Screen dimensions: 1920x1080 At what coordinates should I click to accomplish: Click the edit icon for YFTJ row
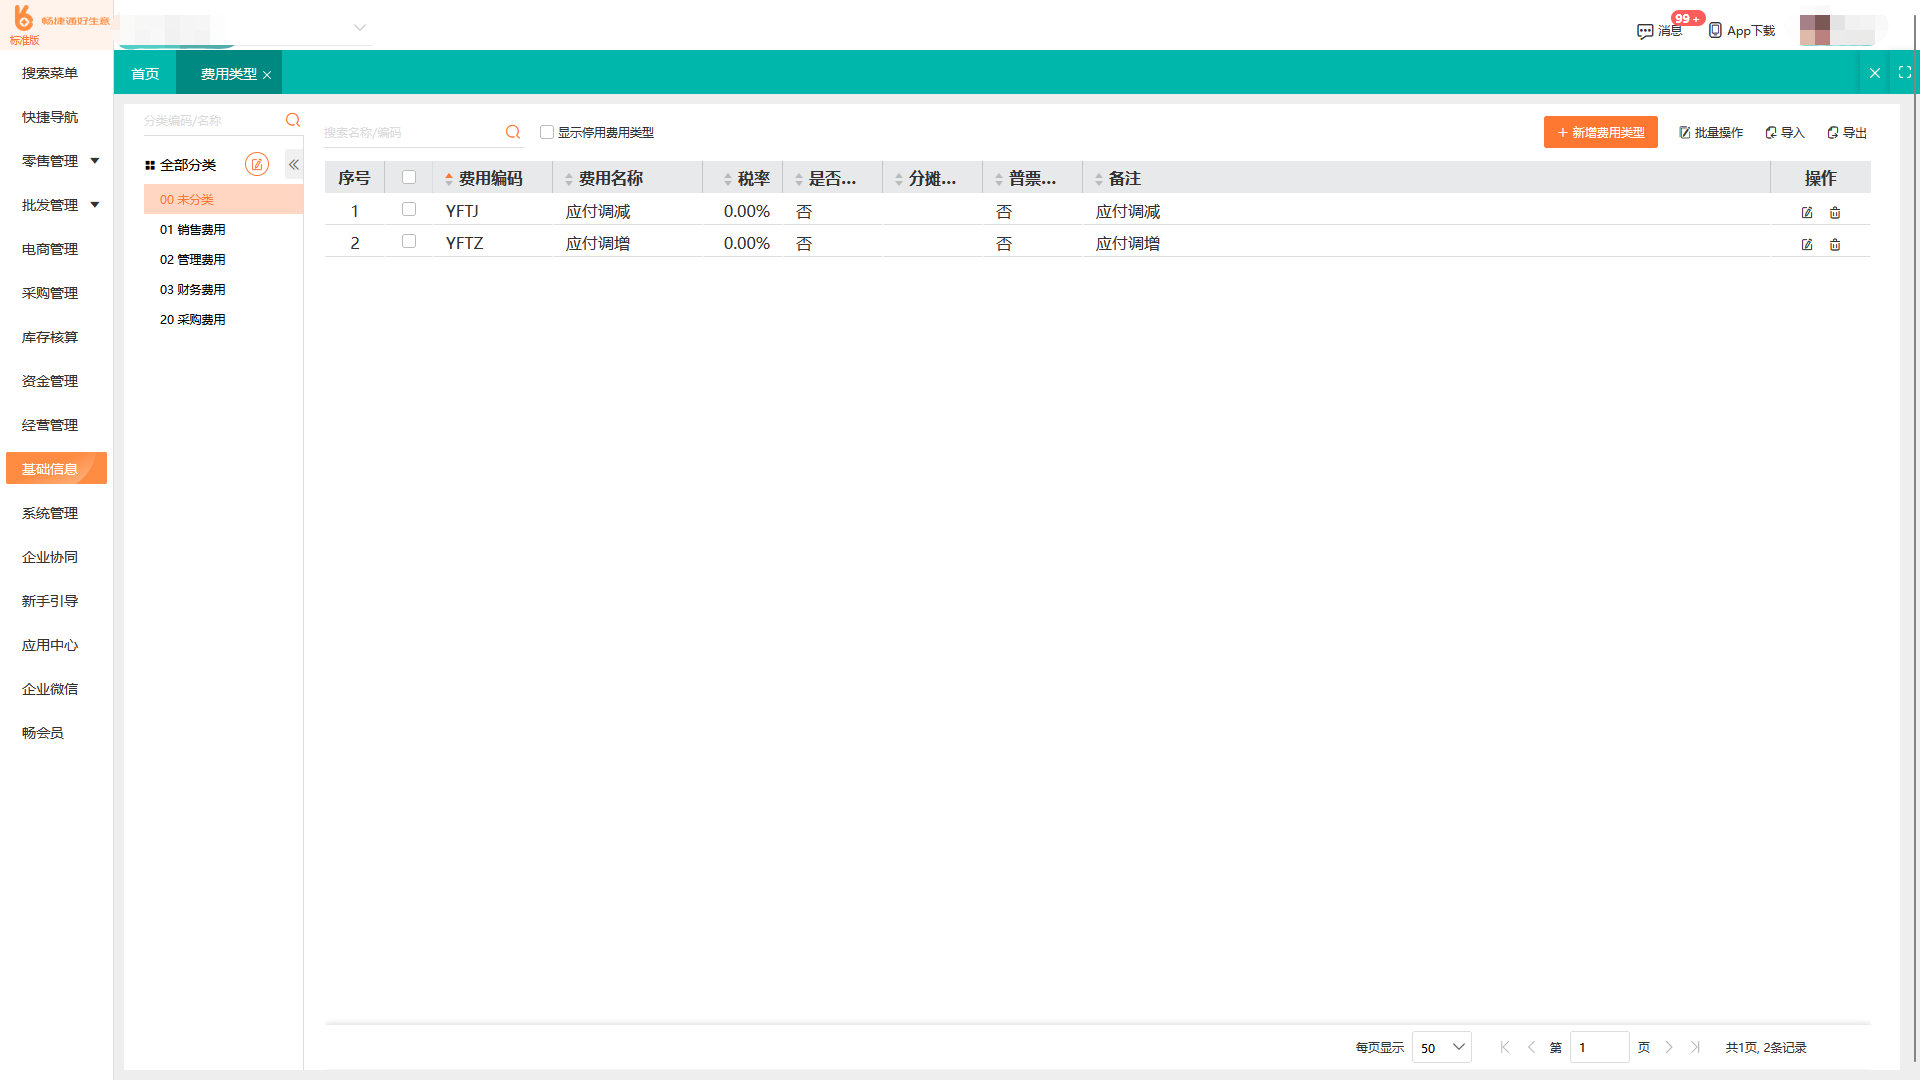(x=1807, y=211)
